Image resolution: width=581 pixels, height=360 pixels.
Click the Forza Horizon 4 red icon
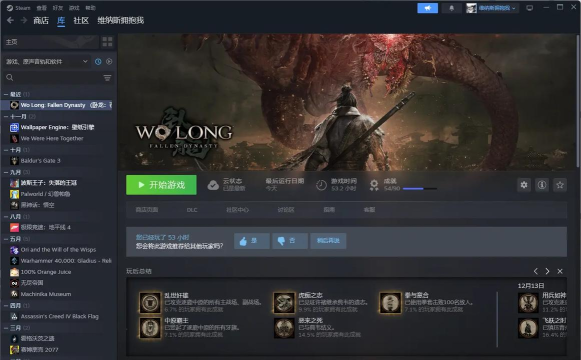(x=14, y=227)
